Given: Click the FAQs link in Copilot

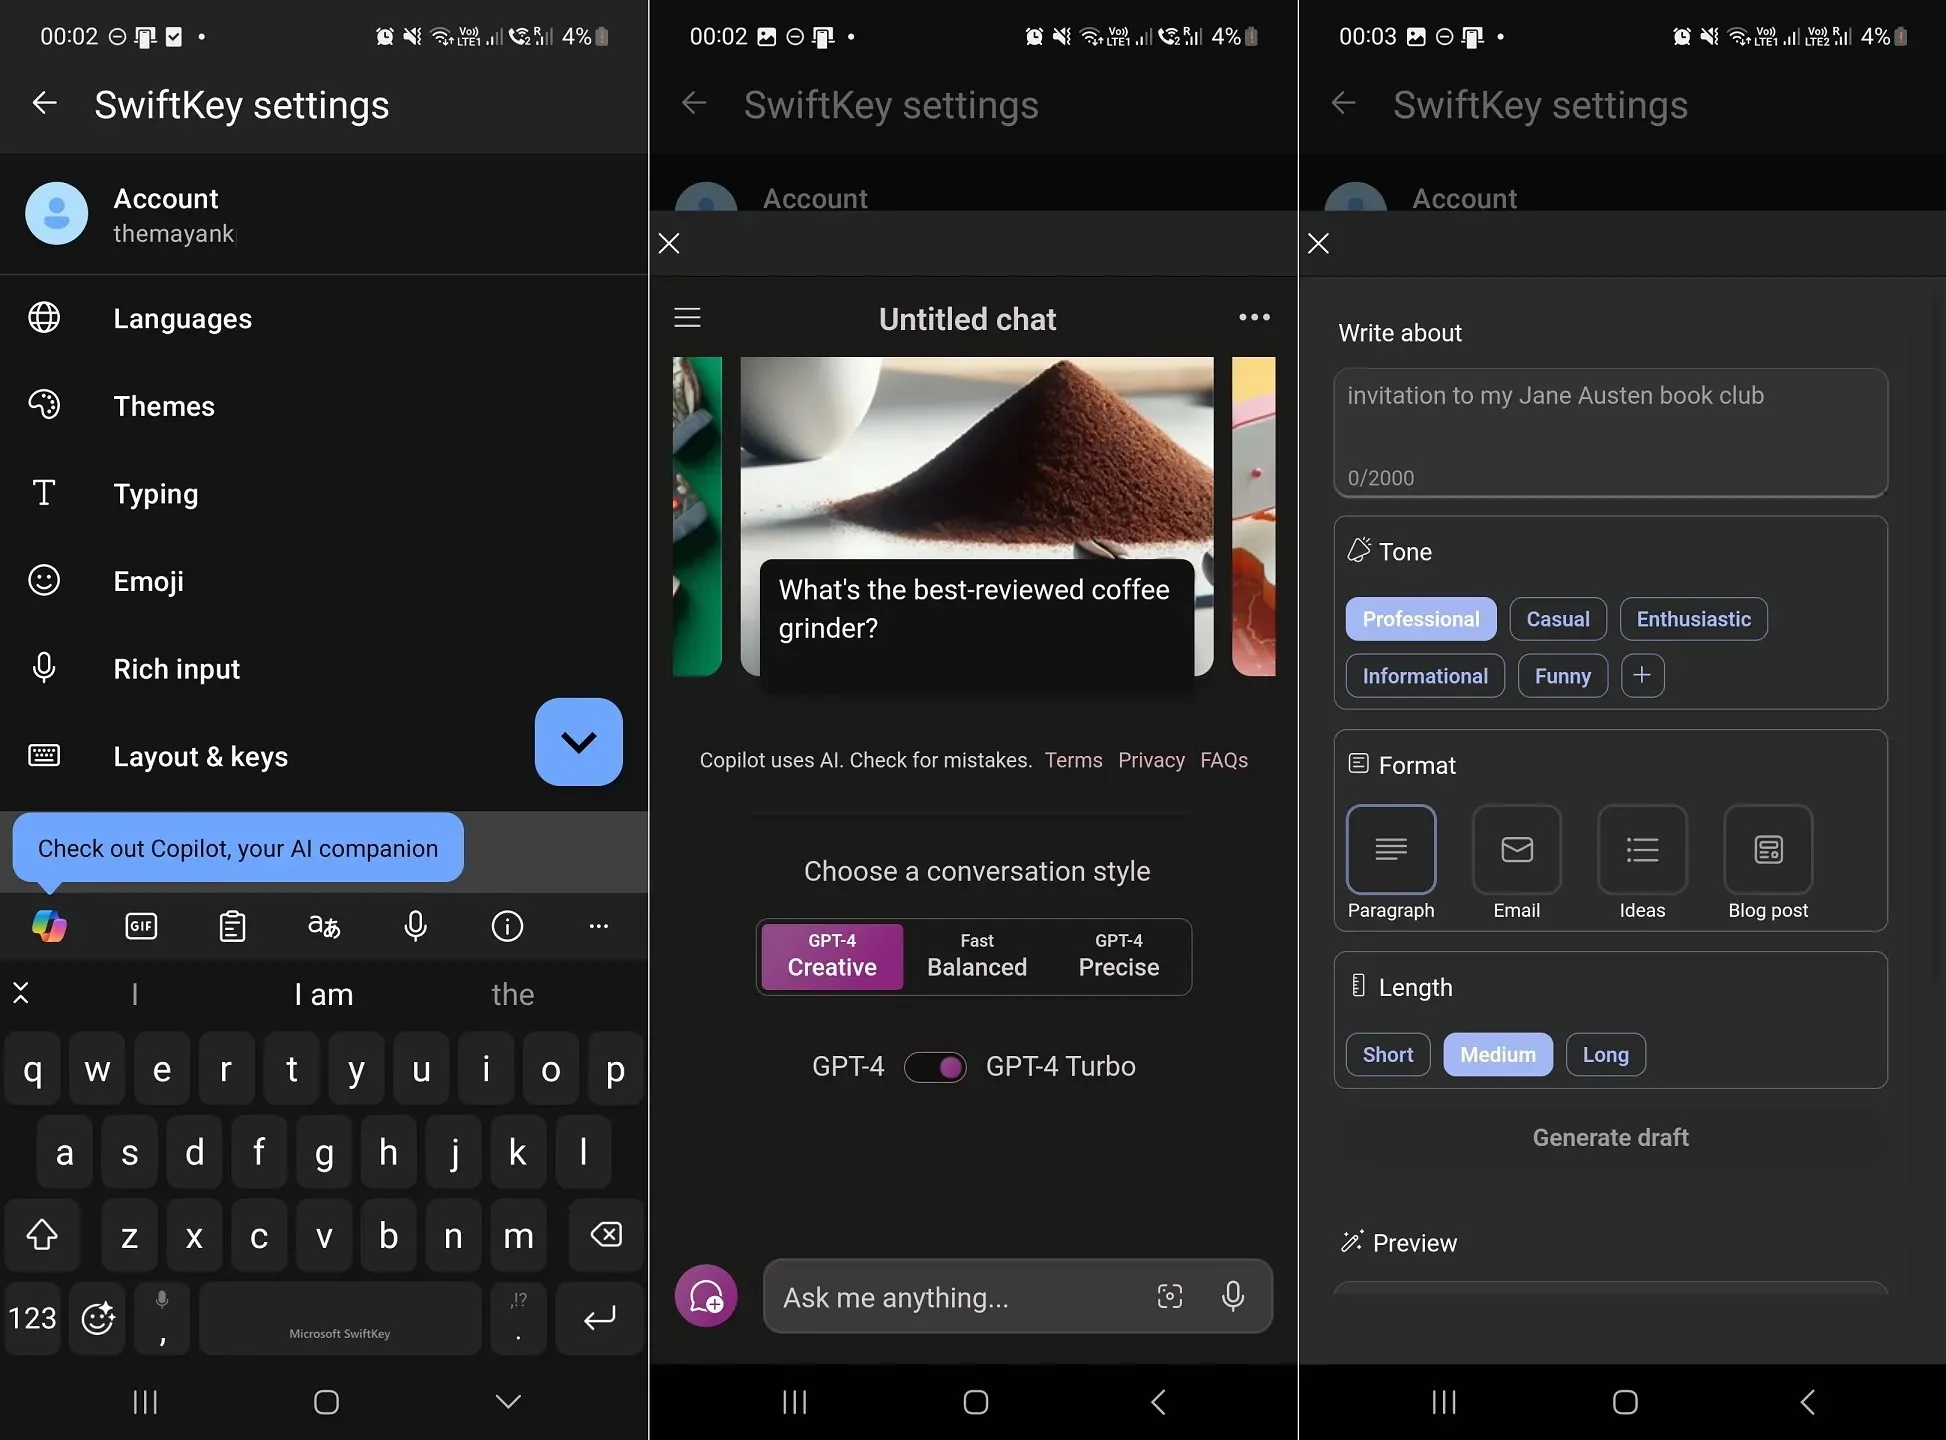Looking at the screenshot, I should pyautogui.click(x=1223, y=759).
